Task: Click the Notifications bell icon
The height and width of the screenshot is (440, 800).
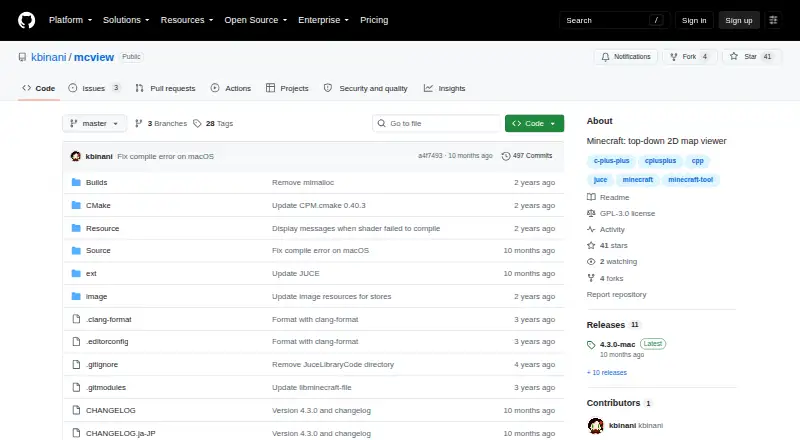Action: coord(605,57)
